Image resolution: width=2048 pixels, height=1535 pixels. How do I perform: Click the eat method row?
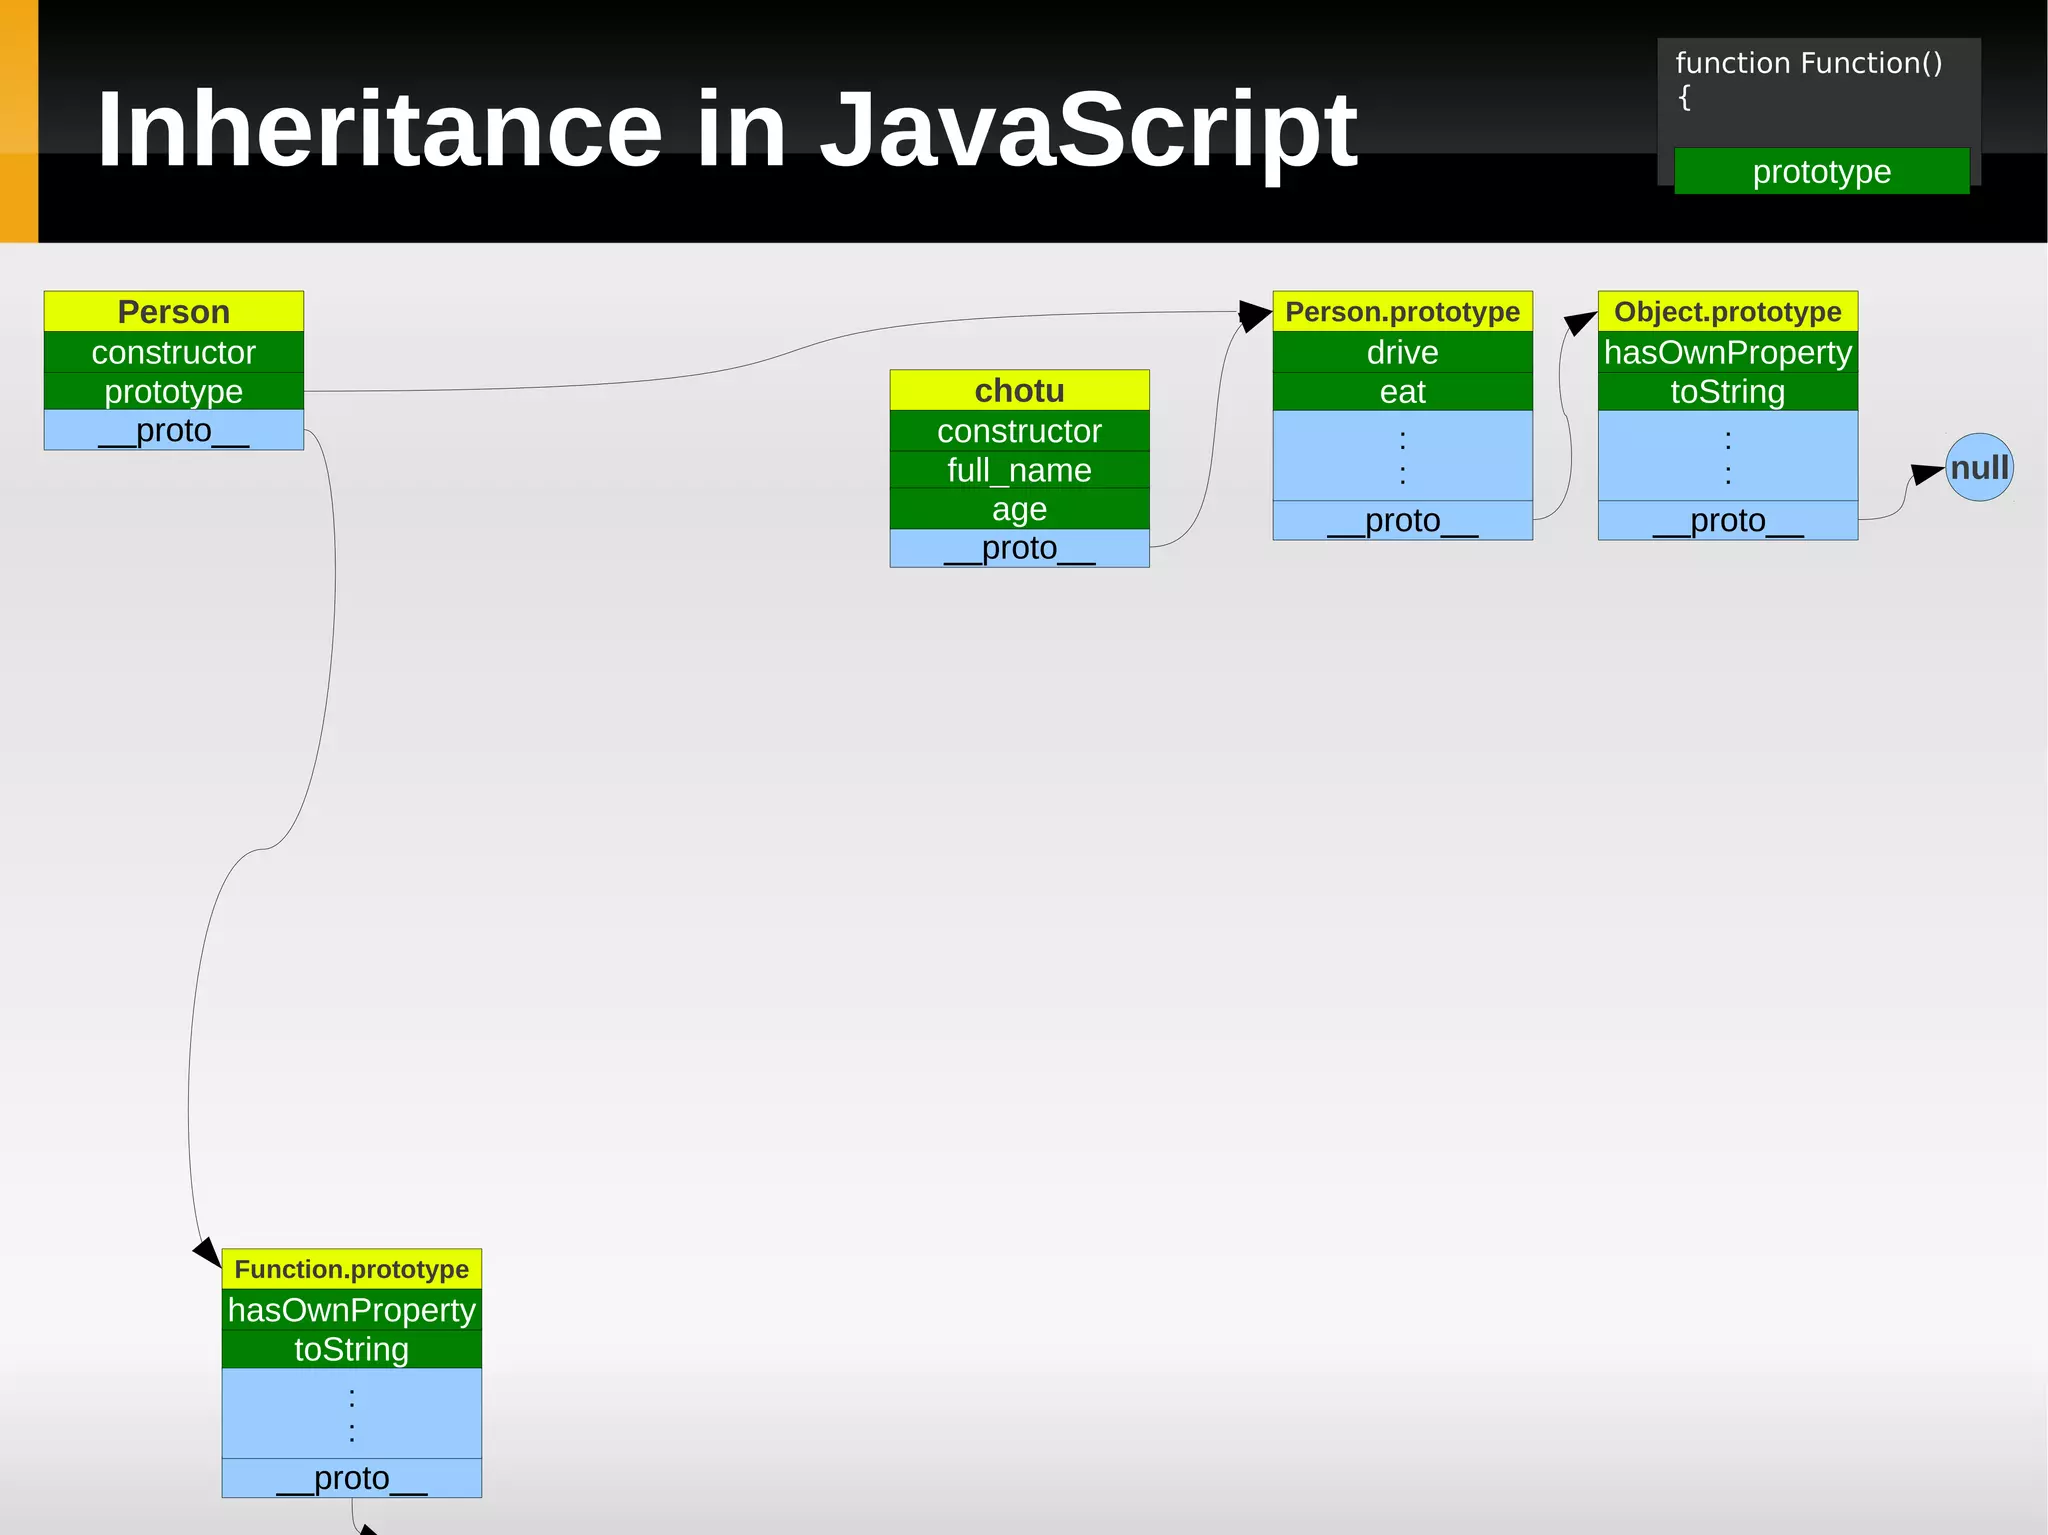pos(1402,391)
